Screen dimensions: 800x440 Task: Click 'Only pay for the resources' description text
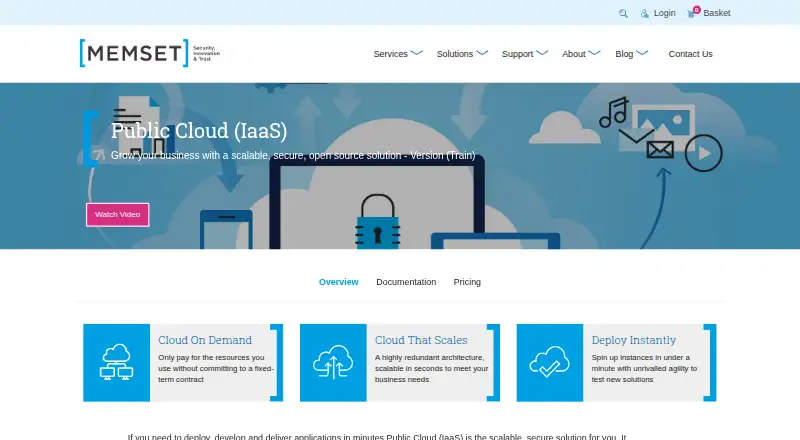tap(216, 369)
